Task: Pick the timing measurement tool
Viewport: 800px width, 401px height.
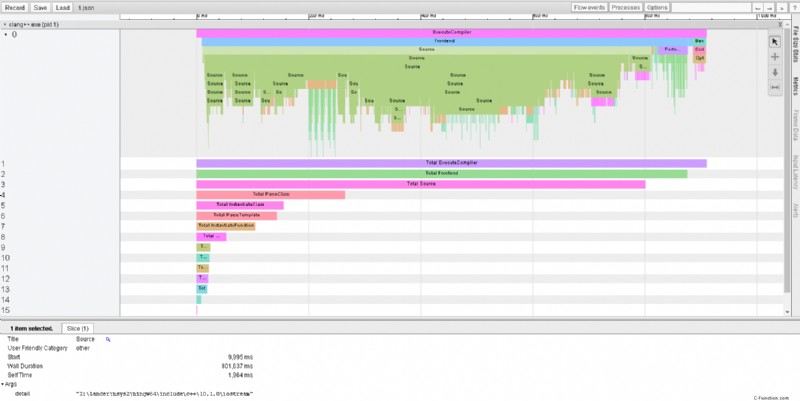Action: (774, 88)
